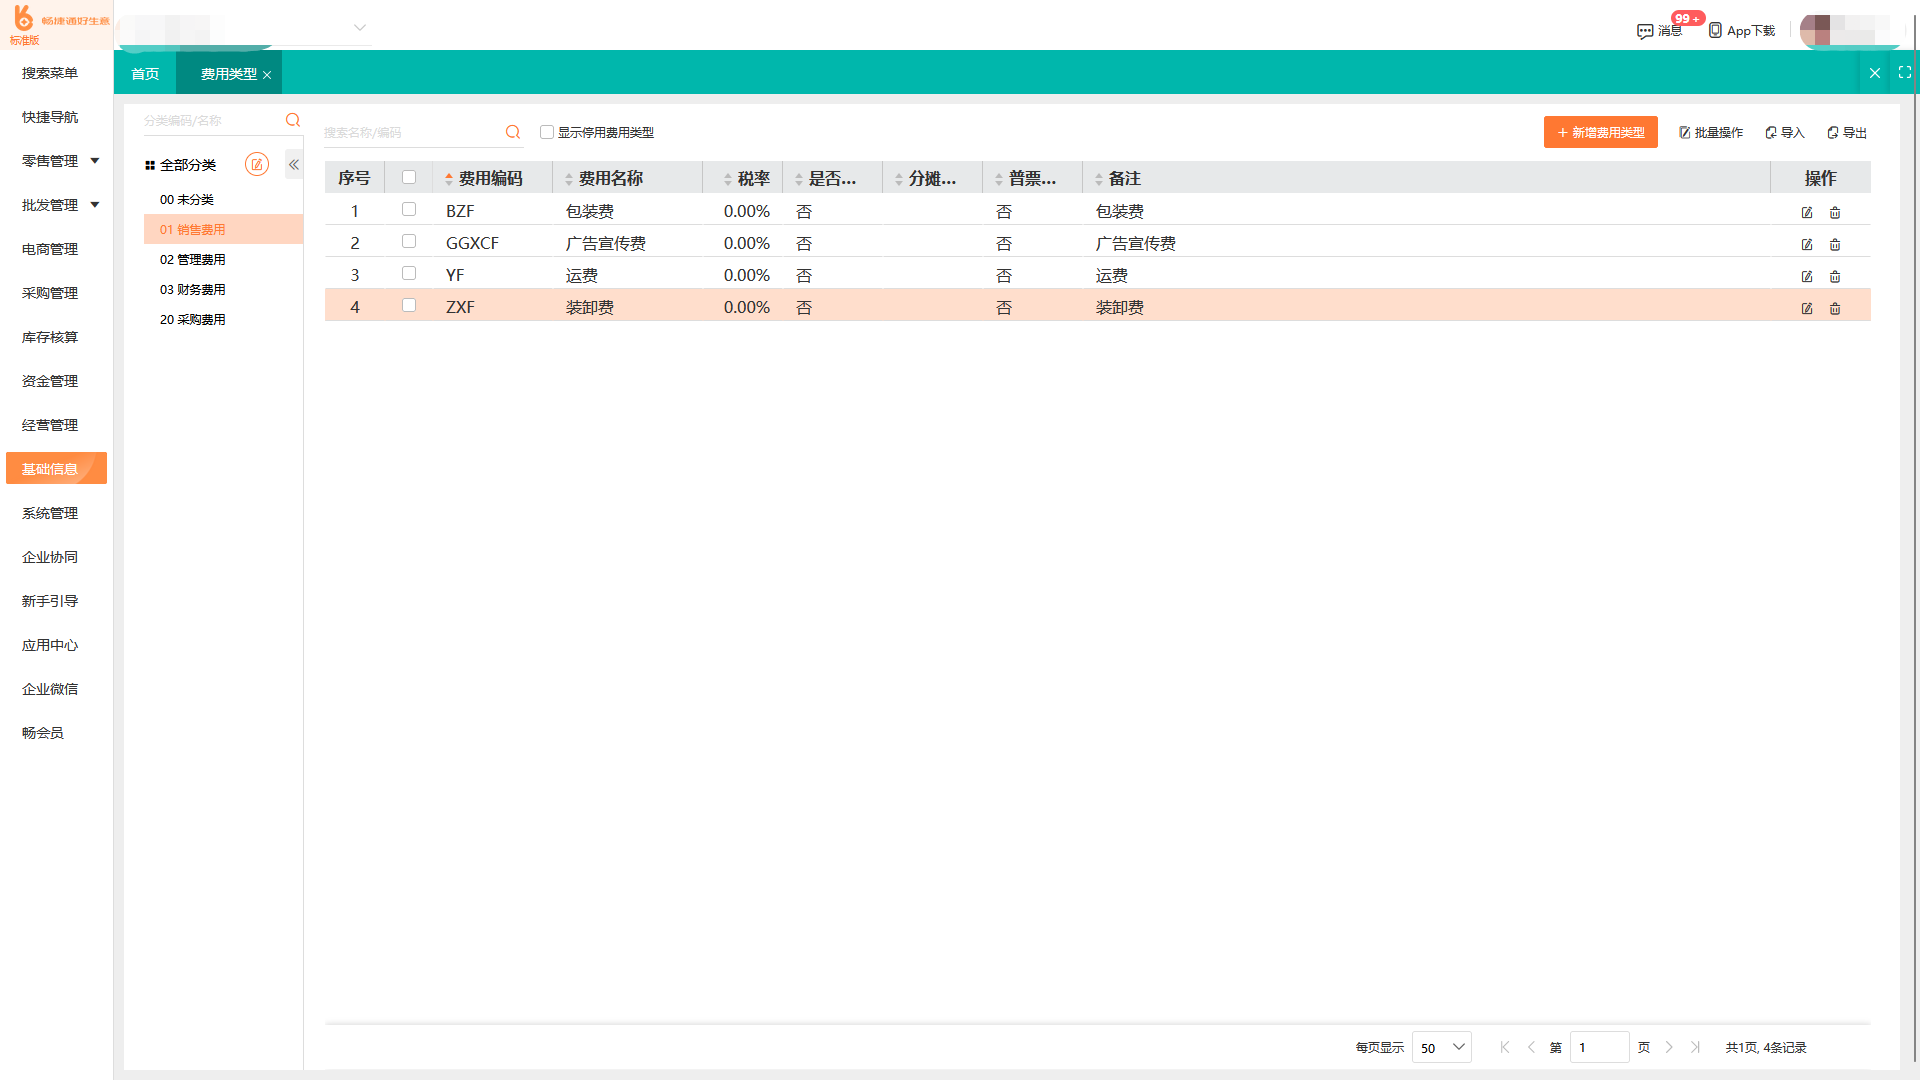Screen dimensions: 1920x1080
Task: Click the import 导入 icon button
Action: (x=1785, y=131)
